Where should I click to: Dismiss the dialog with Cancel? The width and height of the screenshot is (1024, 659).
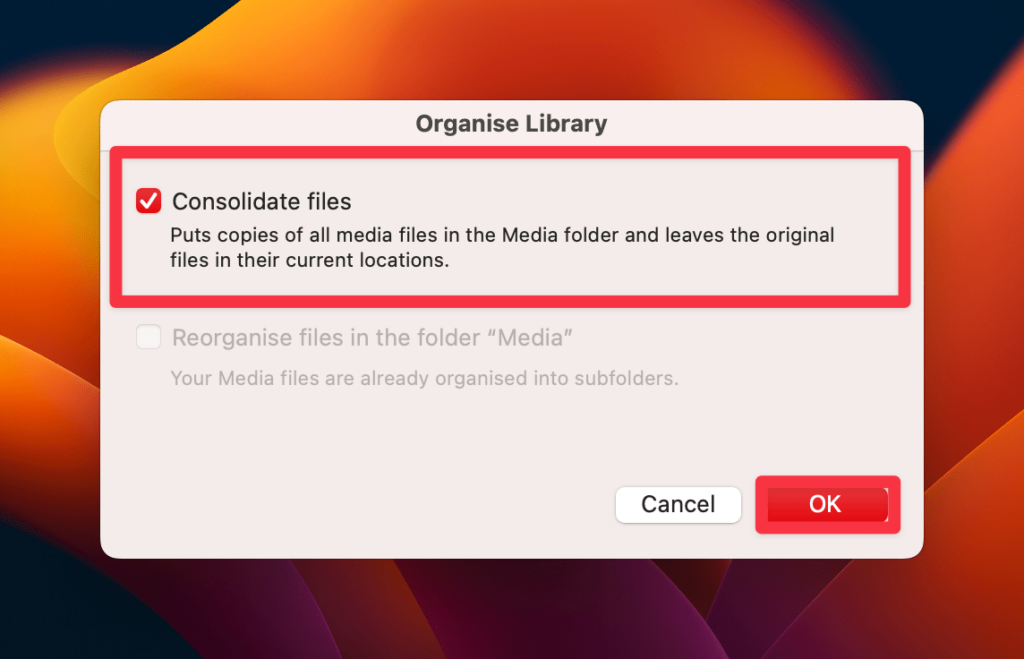tap(678, 504)
